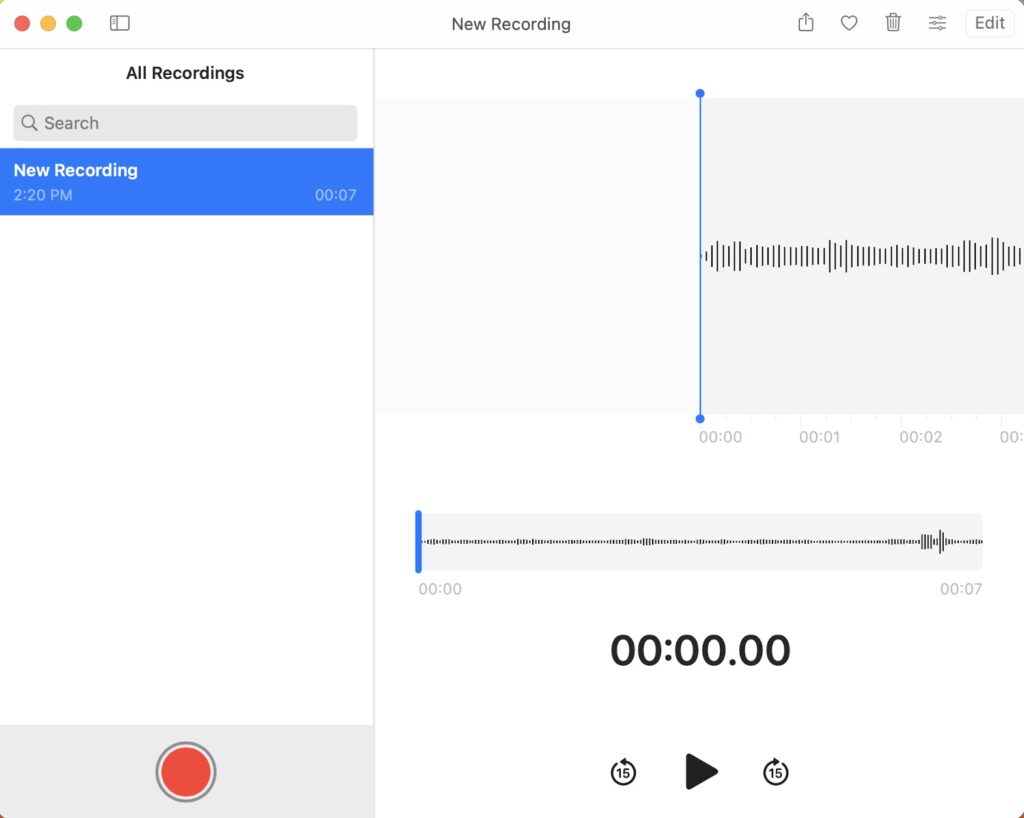Viewport: 1024px width, 818px height.
Task: Click the bottom handle of main playhead
Action: pos(700,418)
